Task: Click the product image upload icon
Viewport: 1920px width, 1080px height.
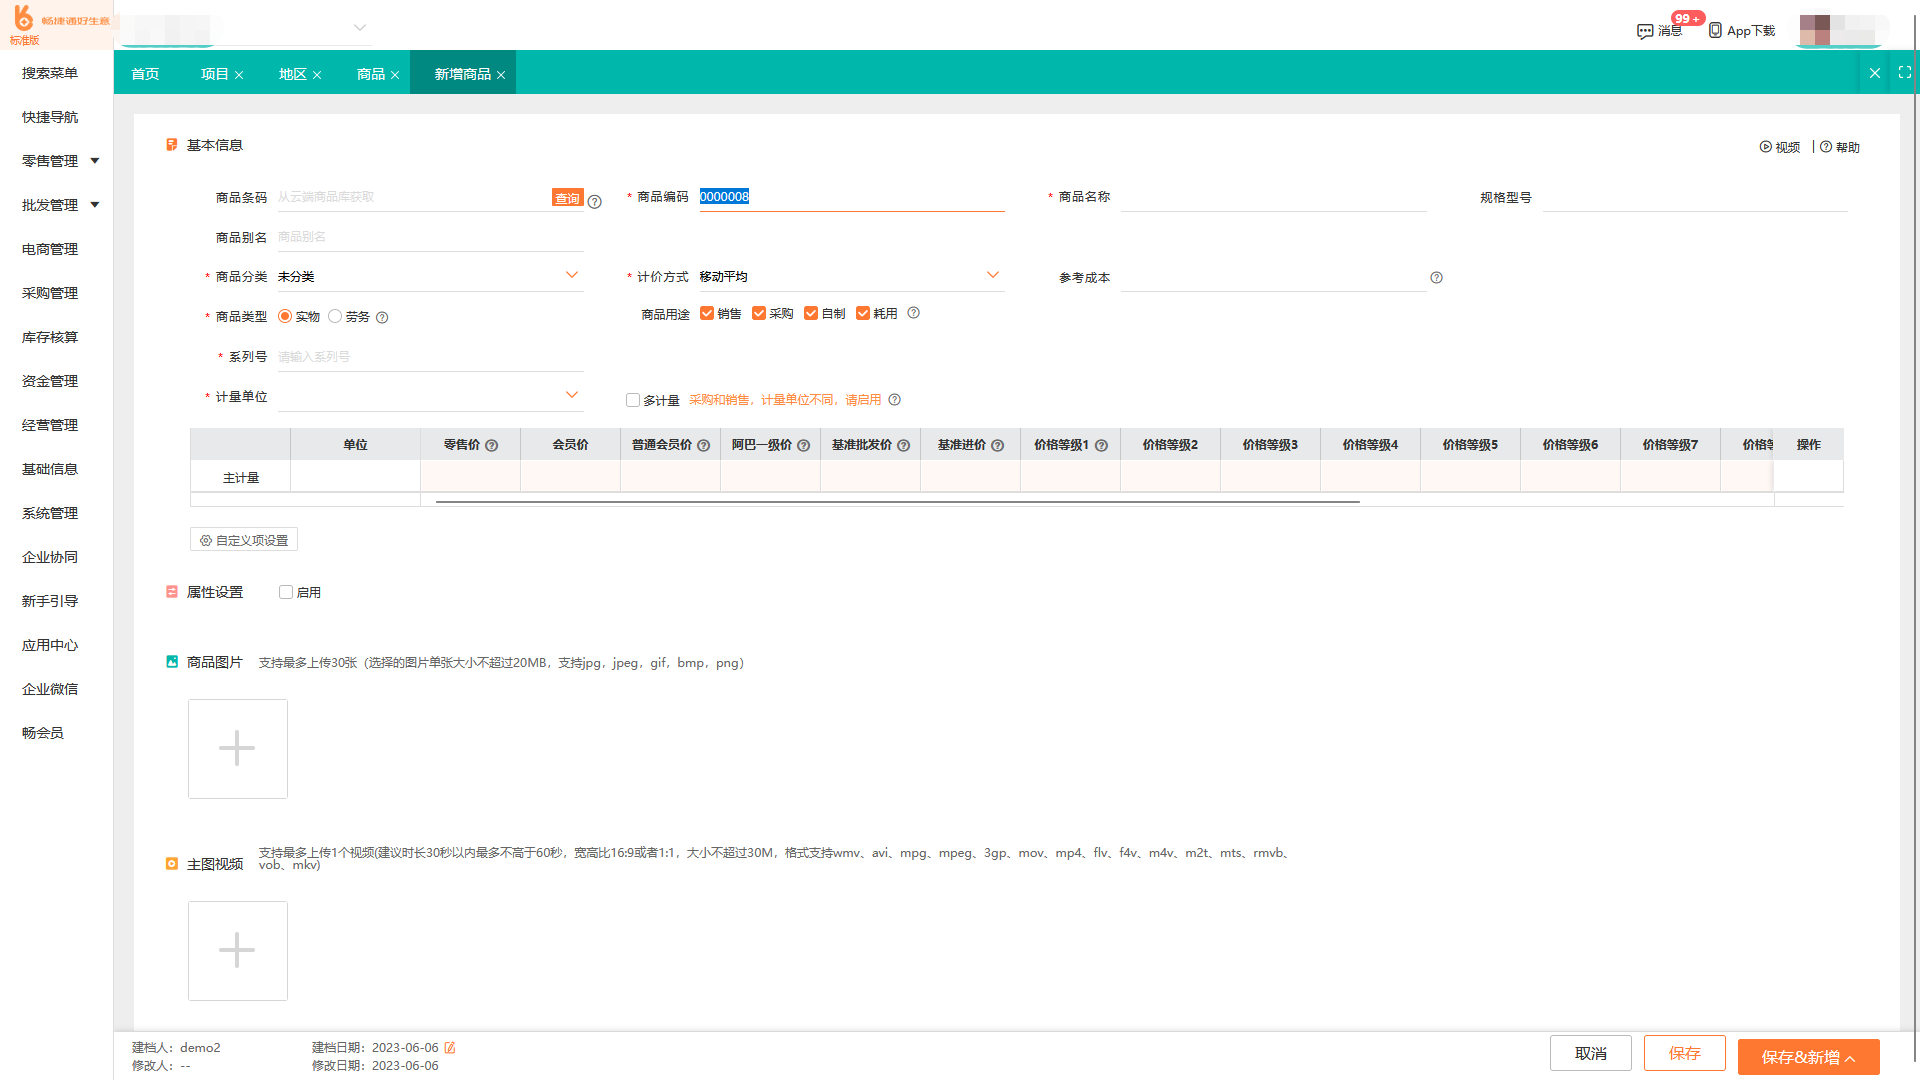Action: pyautogui.click(x=239, y=748)
